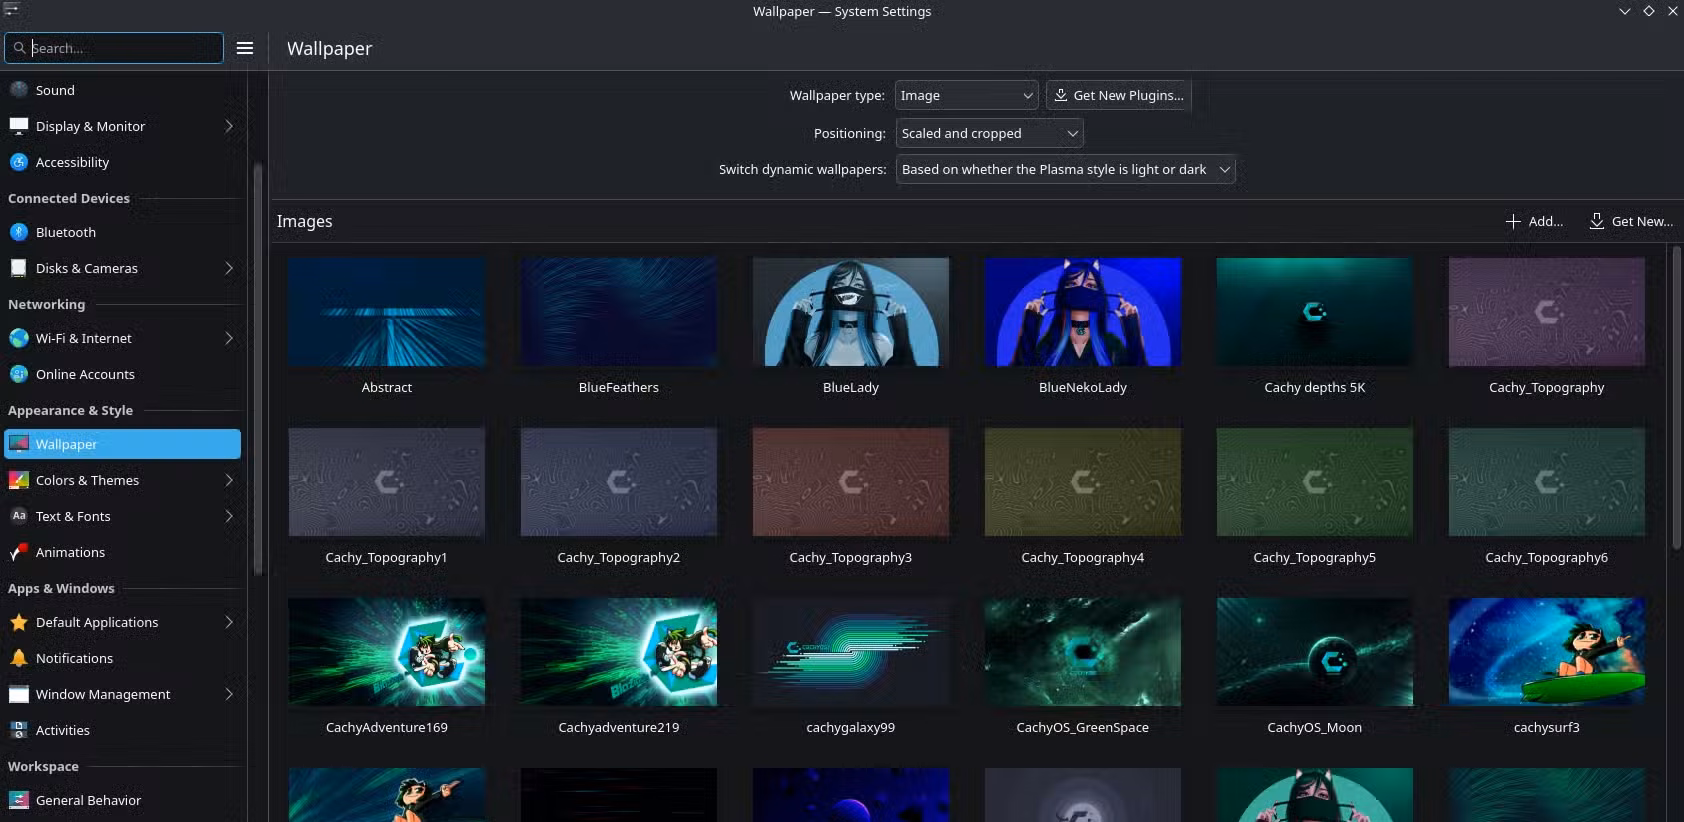Image resolution: width=1684 pixels, height=822 pixels.
Task: Click the Default Applications star icon
Action: pyautogui.click(x=19, y=622)
